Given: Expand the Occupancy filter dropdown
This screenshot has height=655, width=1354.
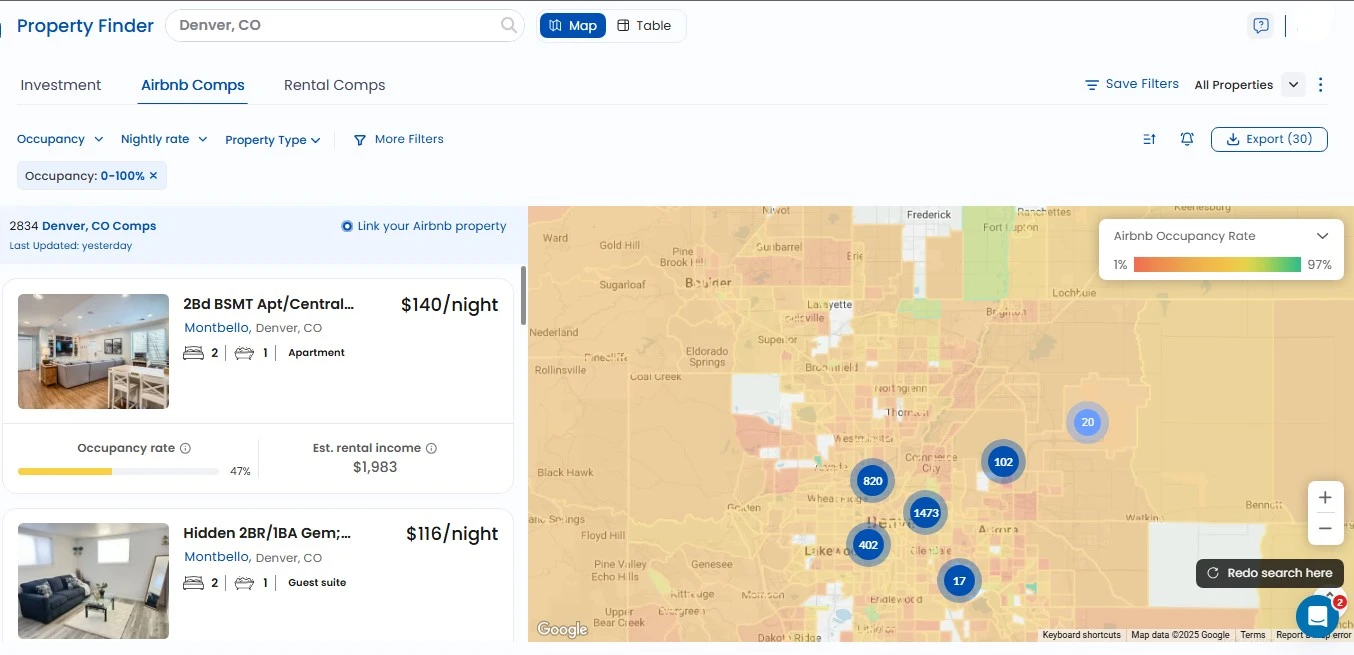Looking at the screenshot, I should point(60,140).
